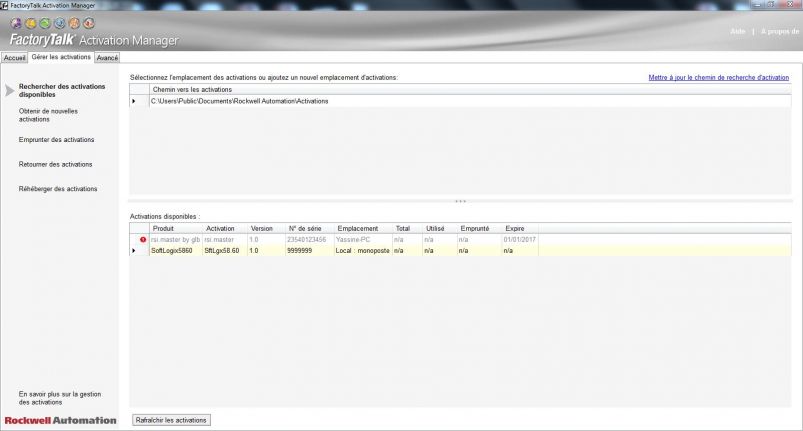The width and height of the screenshot is (803, 431).
Task: Select Retourner des activations in sidebar
Action: [55, 164]
